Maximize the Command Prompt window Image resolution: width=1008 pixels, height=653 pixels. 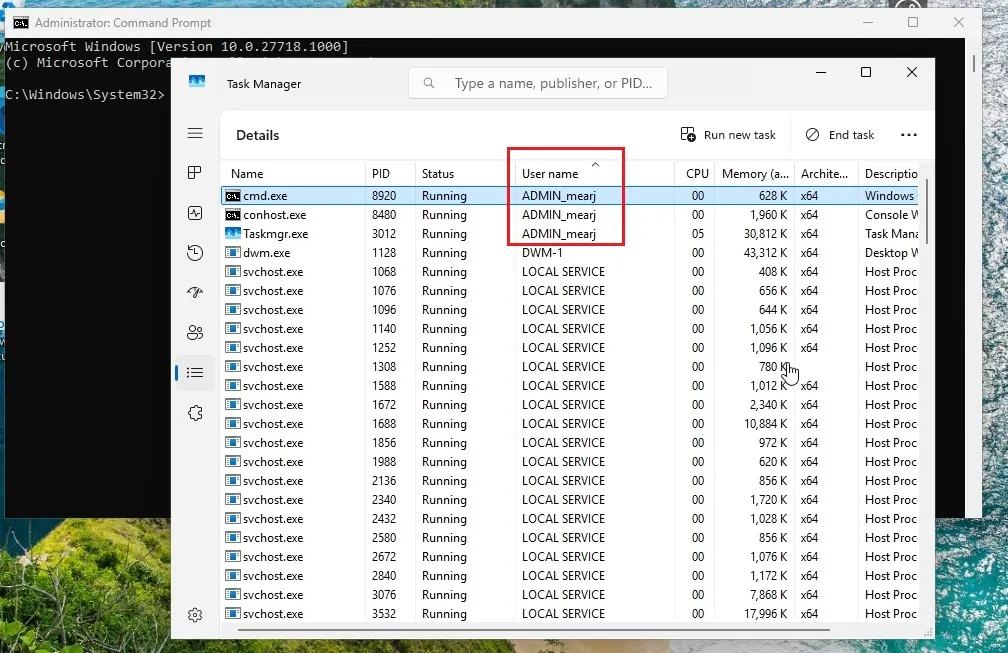tap(913, 22)
